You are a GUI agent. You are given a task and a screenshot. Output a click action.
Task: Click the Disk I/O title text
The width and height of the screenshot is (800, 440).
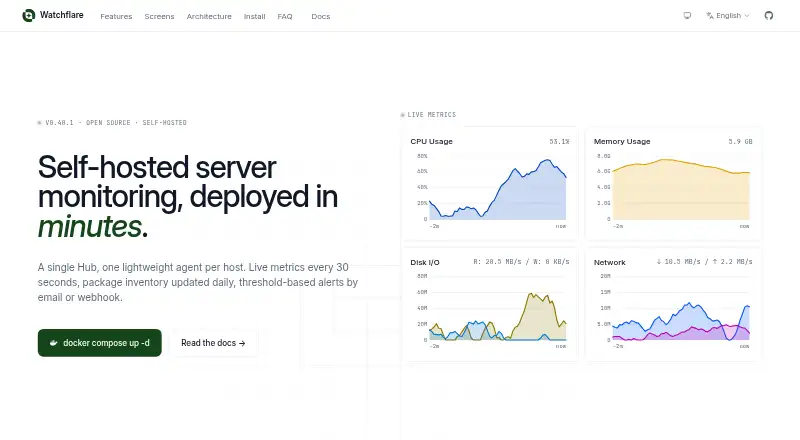(x=424, y=262)
